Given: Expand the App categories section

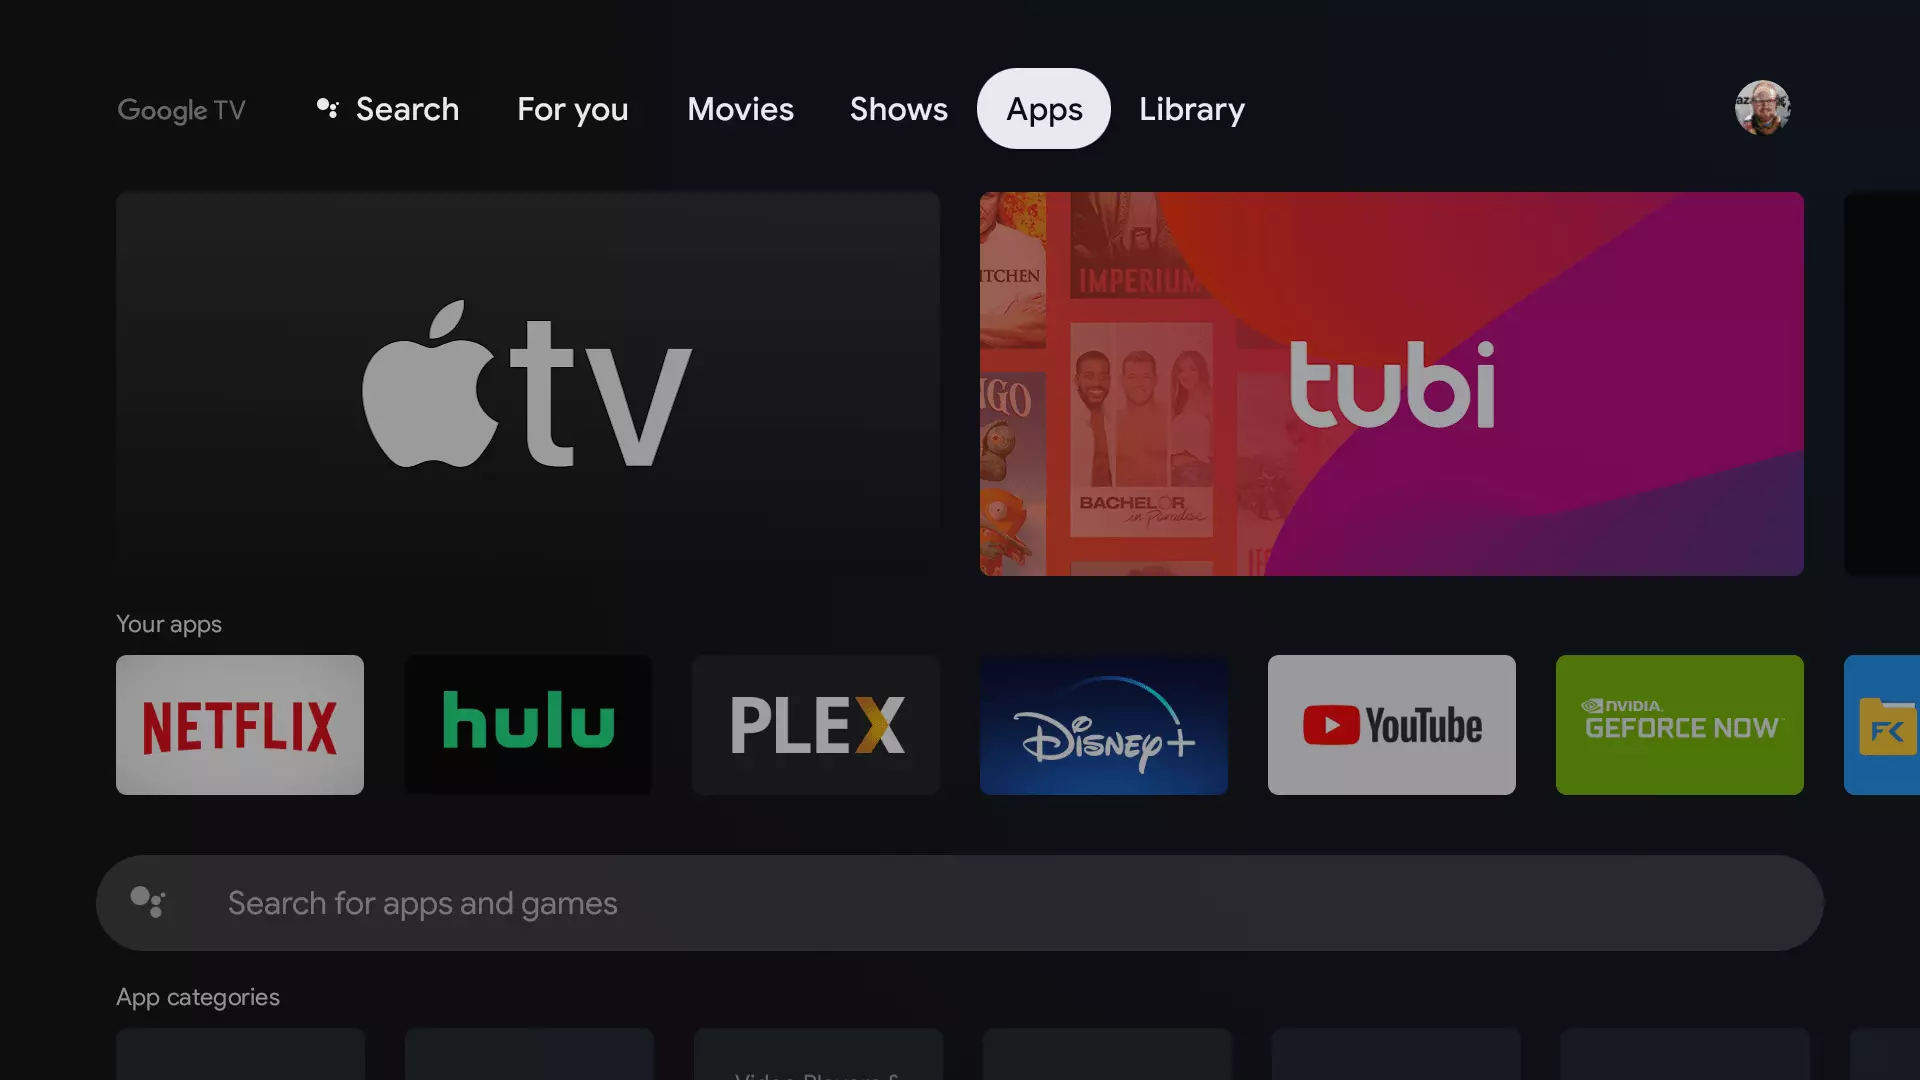Looking at the screenshot, I should (196, 997).
